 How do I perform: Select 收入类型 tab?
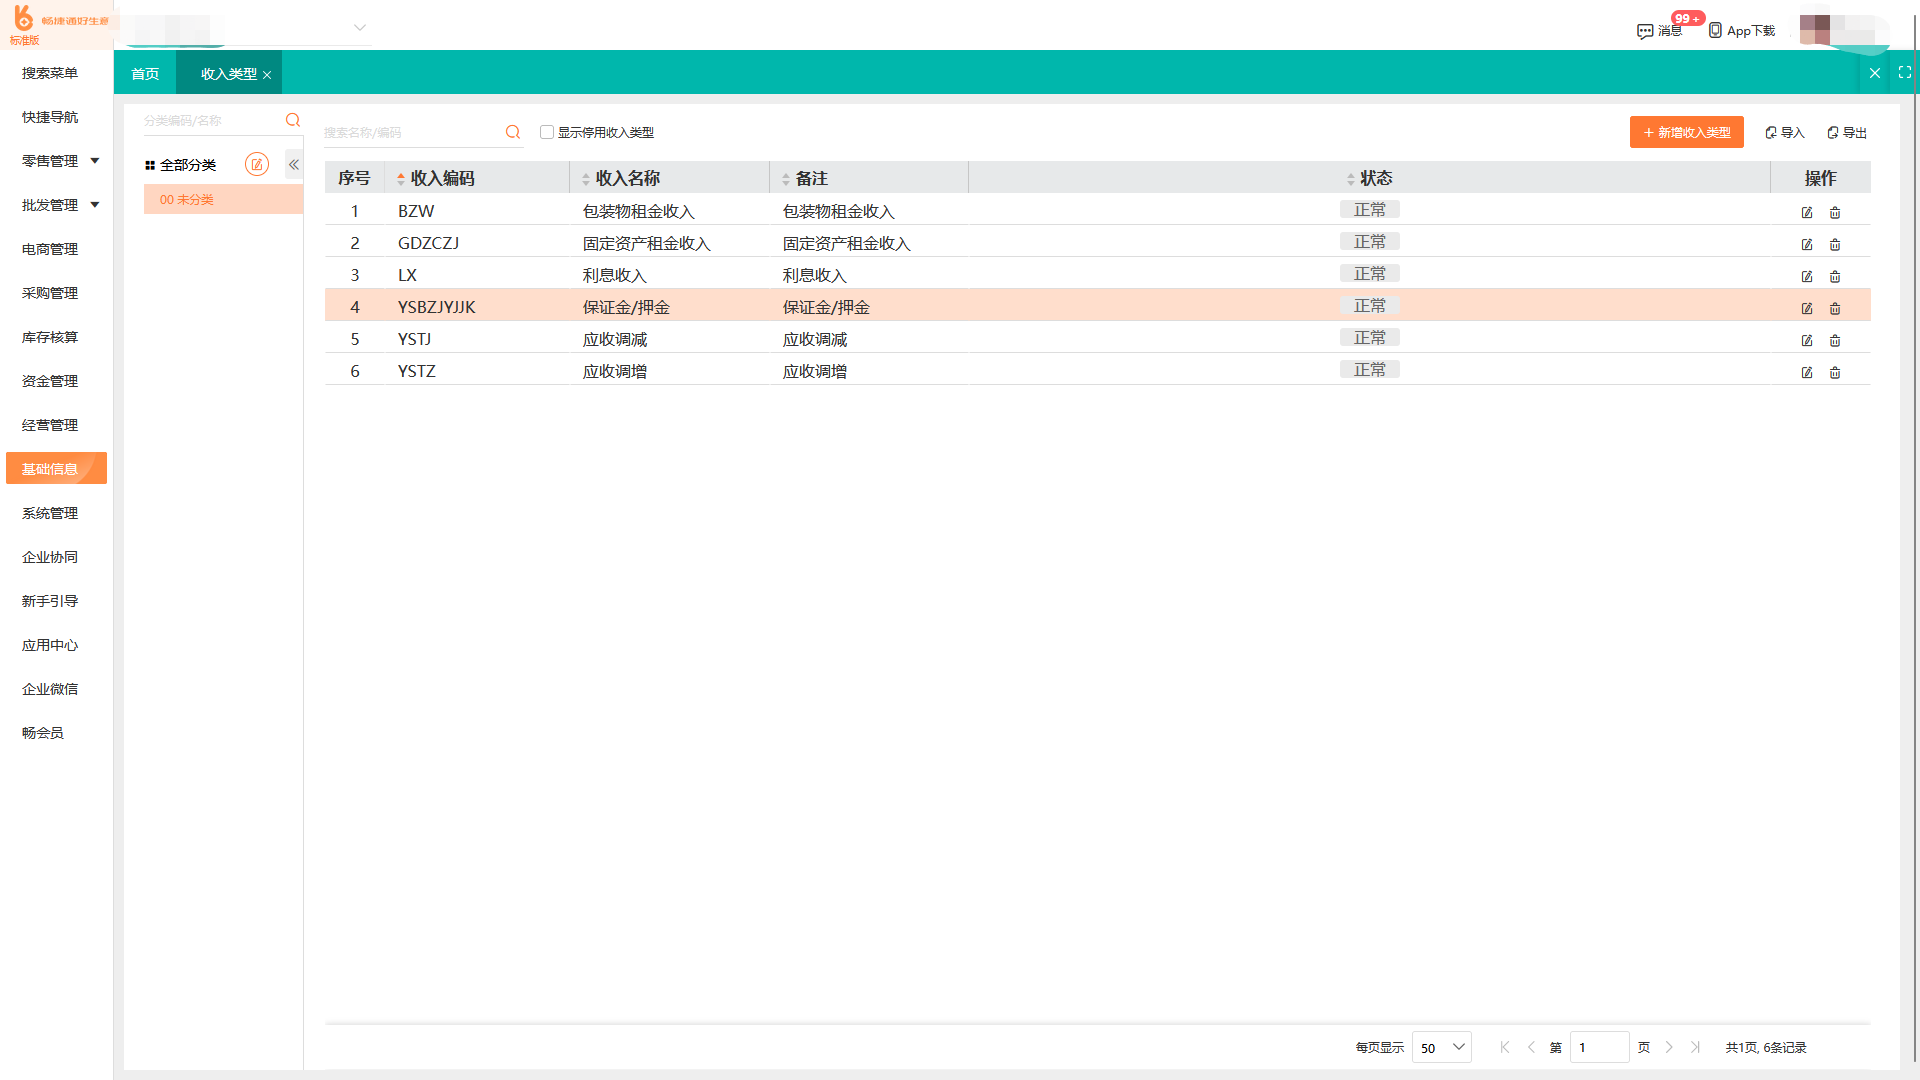(229, 73)
